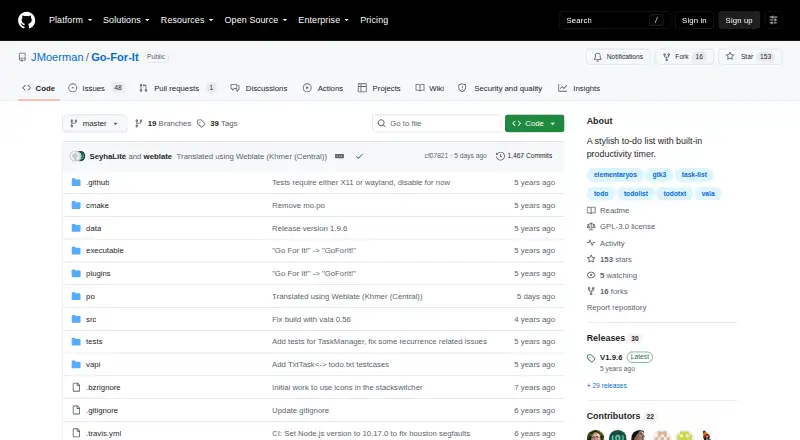This screenshot has height=440, width=800.
Task: Expand the Platform menu
Action: point(70,20)
